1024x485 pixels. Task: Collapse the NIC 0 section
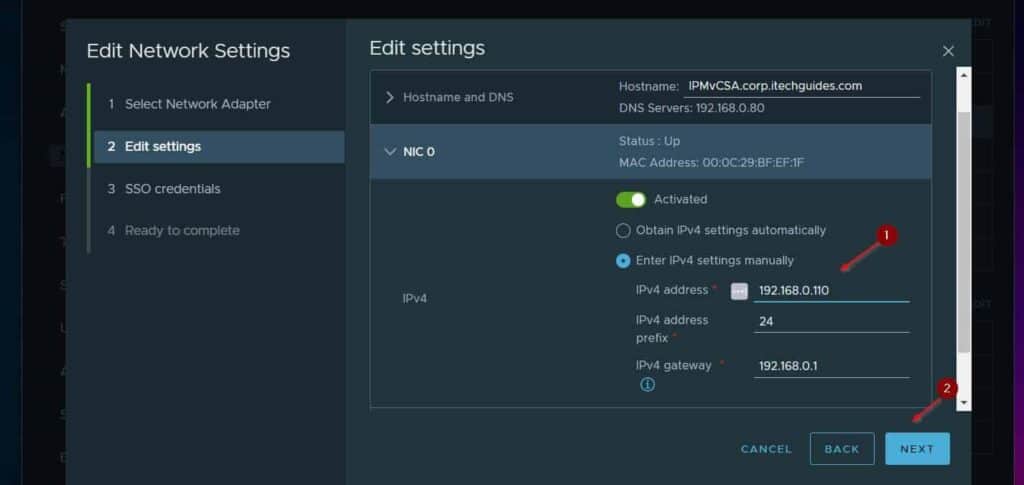coord(390,152)
